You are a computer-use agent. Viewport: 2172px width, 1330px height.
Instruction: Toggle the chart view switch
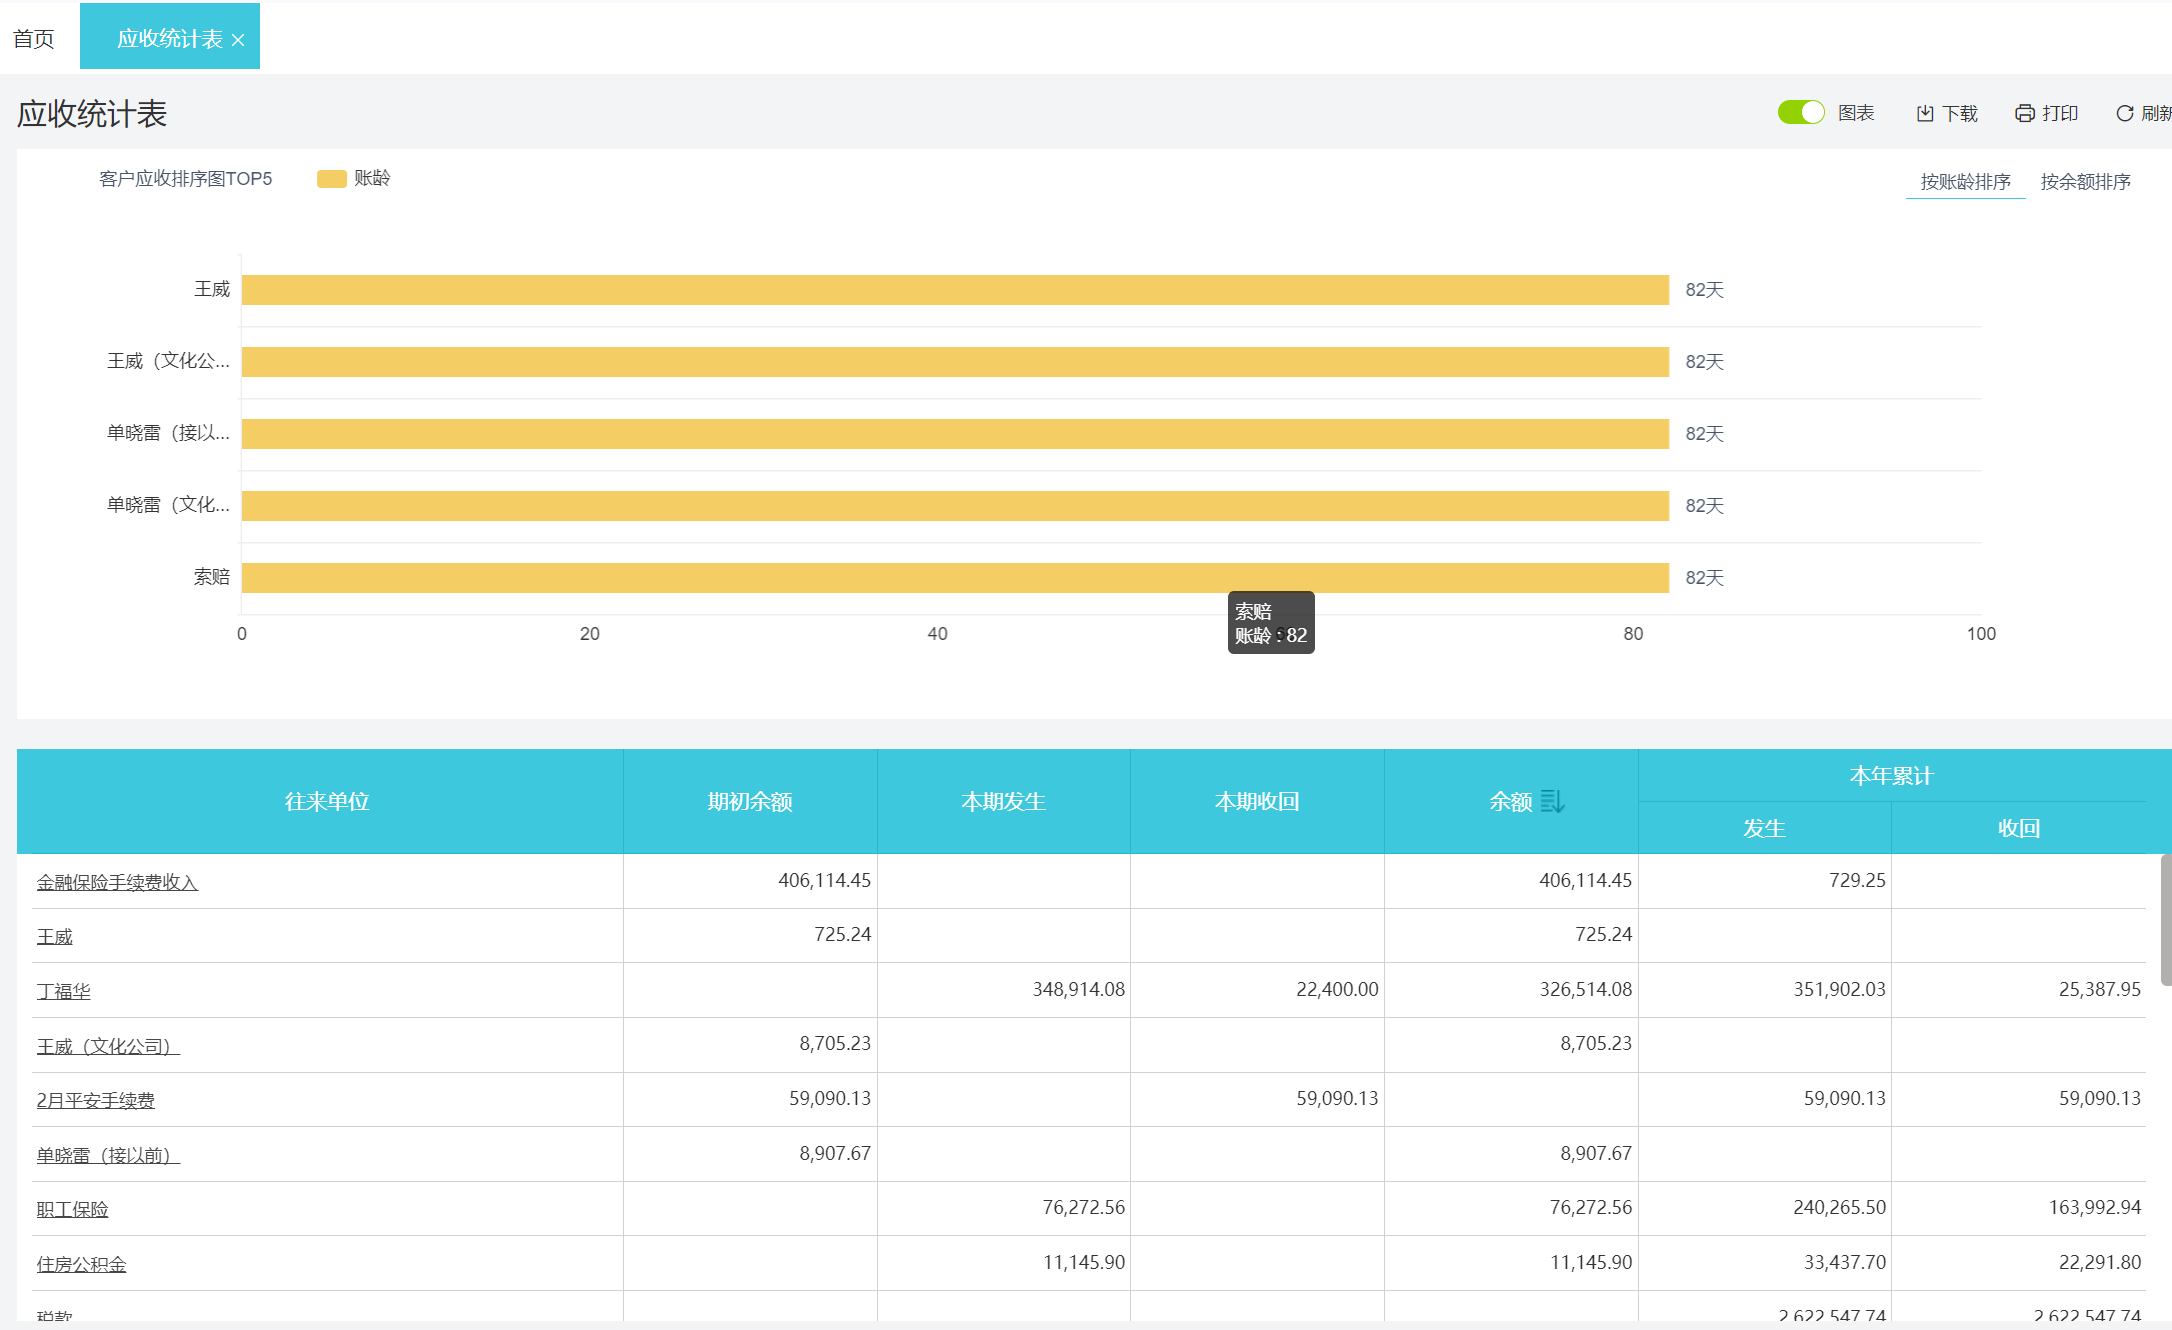(x=1803, y=110)
